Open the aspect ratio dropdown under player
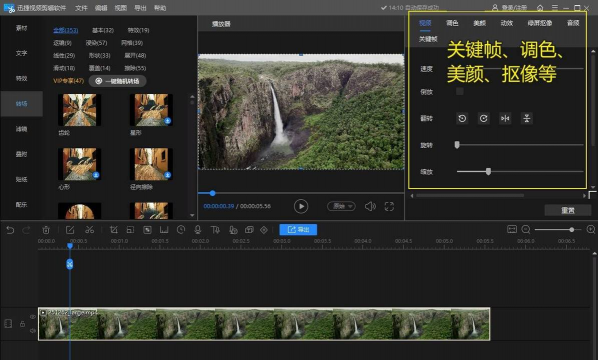Screen dimensions: 598x360 point(341,206)
